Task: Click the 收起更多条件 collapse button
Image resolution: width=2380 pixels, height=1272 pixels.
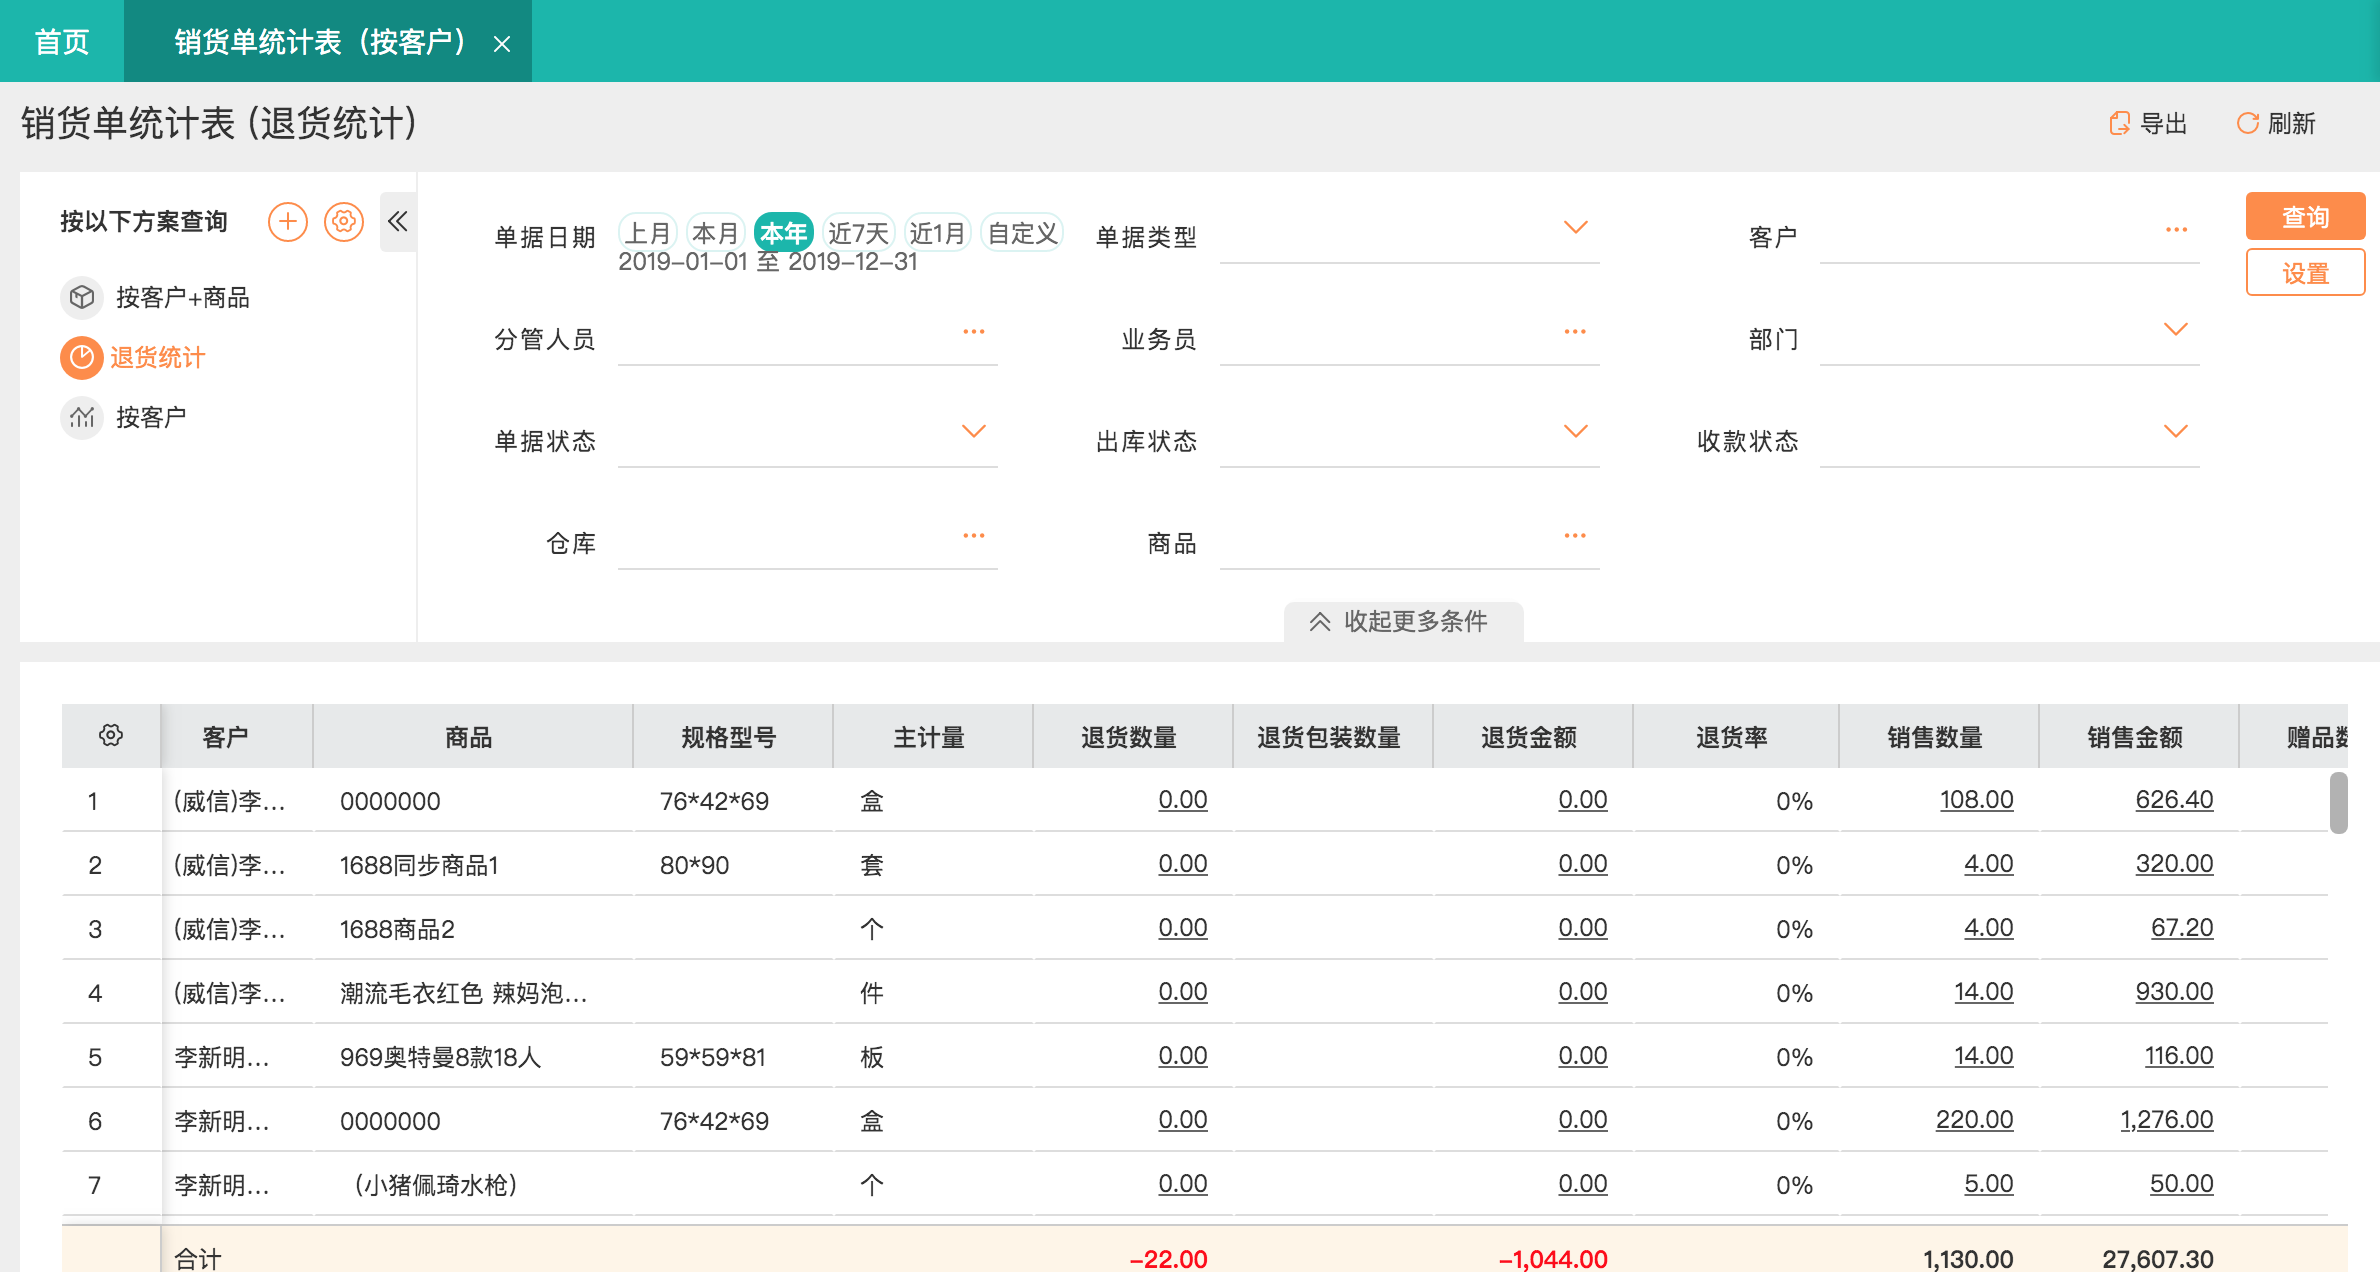Action: click(1393, 619)
